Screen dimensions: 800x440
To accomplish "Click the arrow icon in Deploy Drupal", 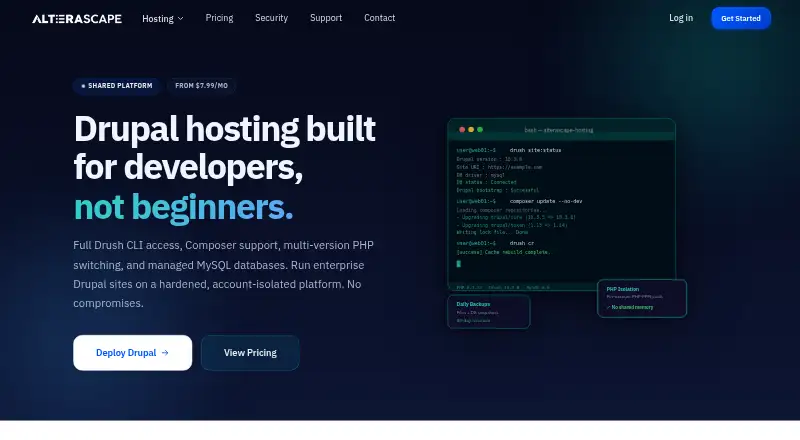I will tap(165, 353).
